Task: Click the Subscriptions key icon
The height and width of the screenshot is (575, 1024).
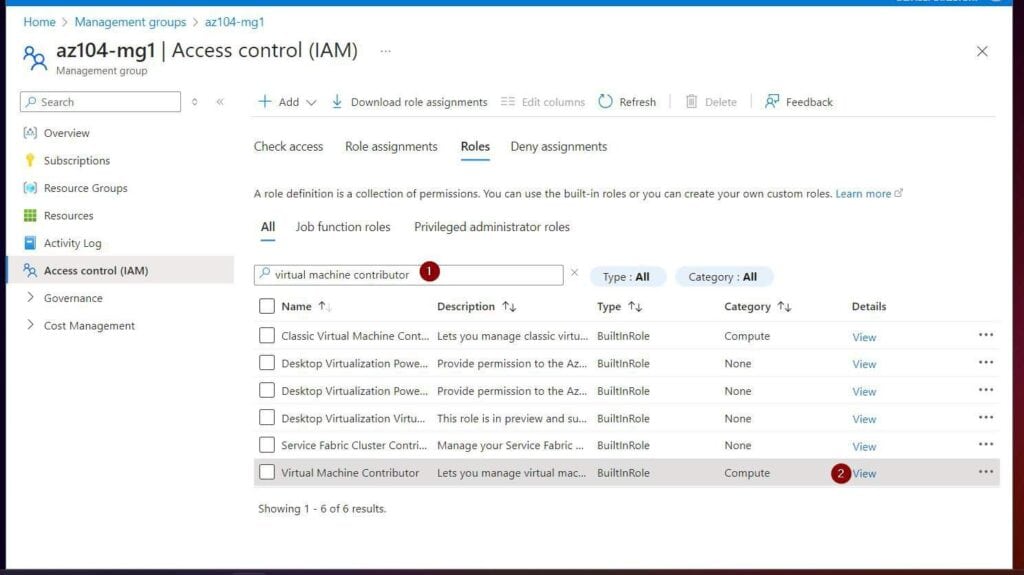Action: pos(30,160)
